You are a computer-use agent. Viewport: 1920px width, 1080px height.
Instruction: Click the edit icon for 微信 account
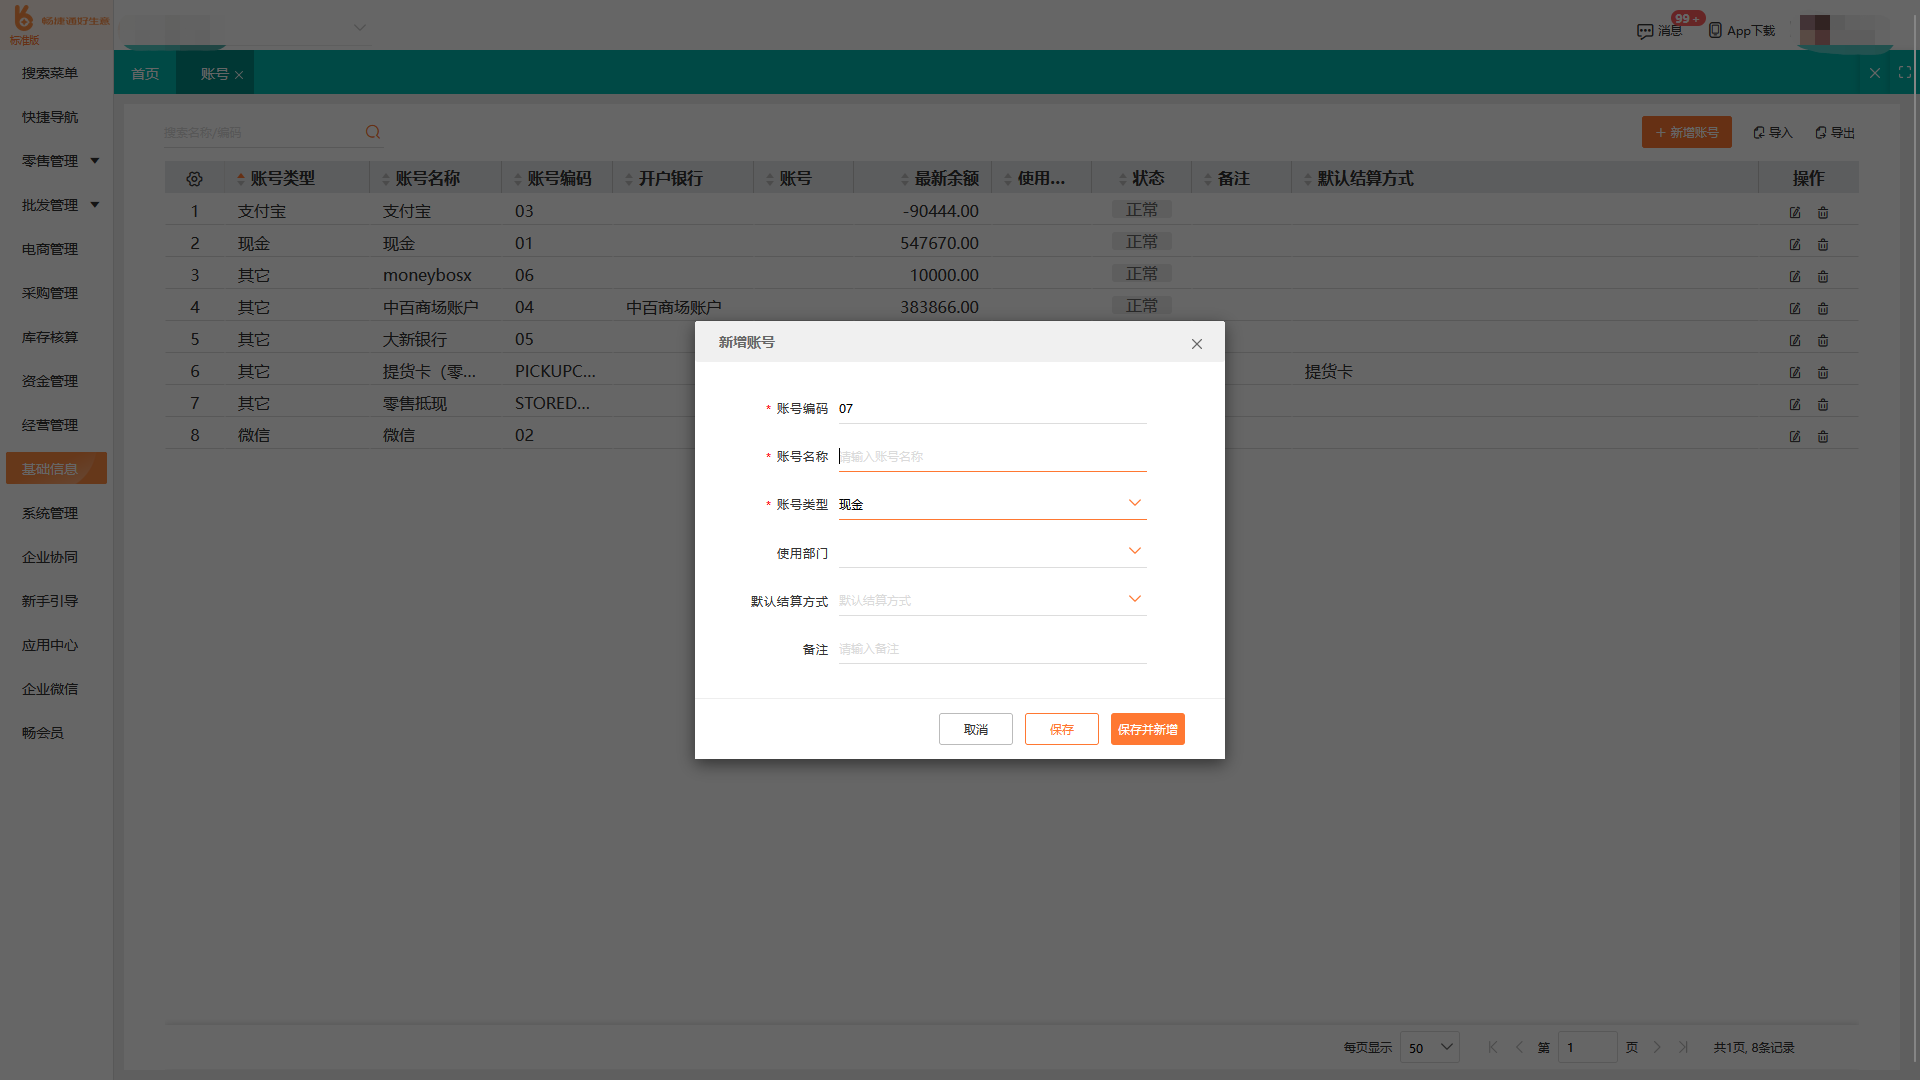pyautogui.click(x=1795, y=435)
